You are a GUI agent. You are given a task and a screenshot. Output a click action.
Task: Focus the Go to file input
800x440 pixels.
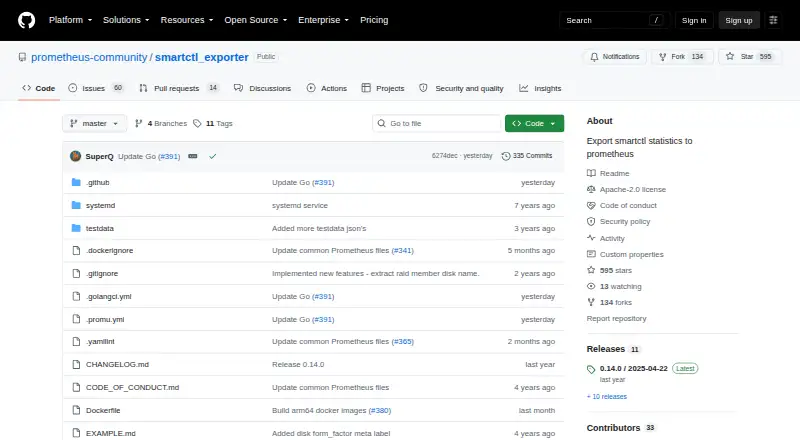point(437,124)
